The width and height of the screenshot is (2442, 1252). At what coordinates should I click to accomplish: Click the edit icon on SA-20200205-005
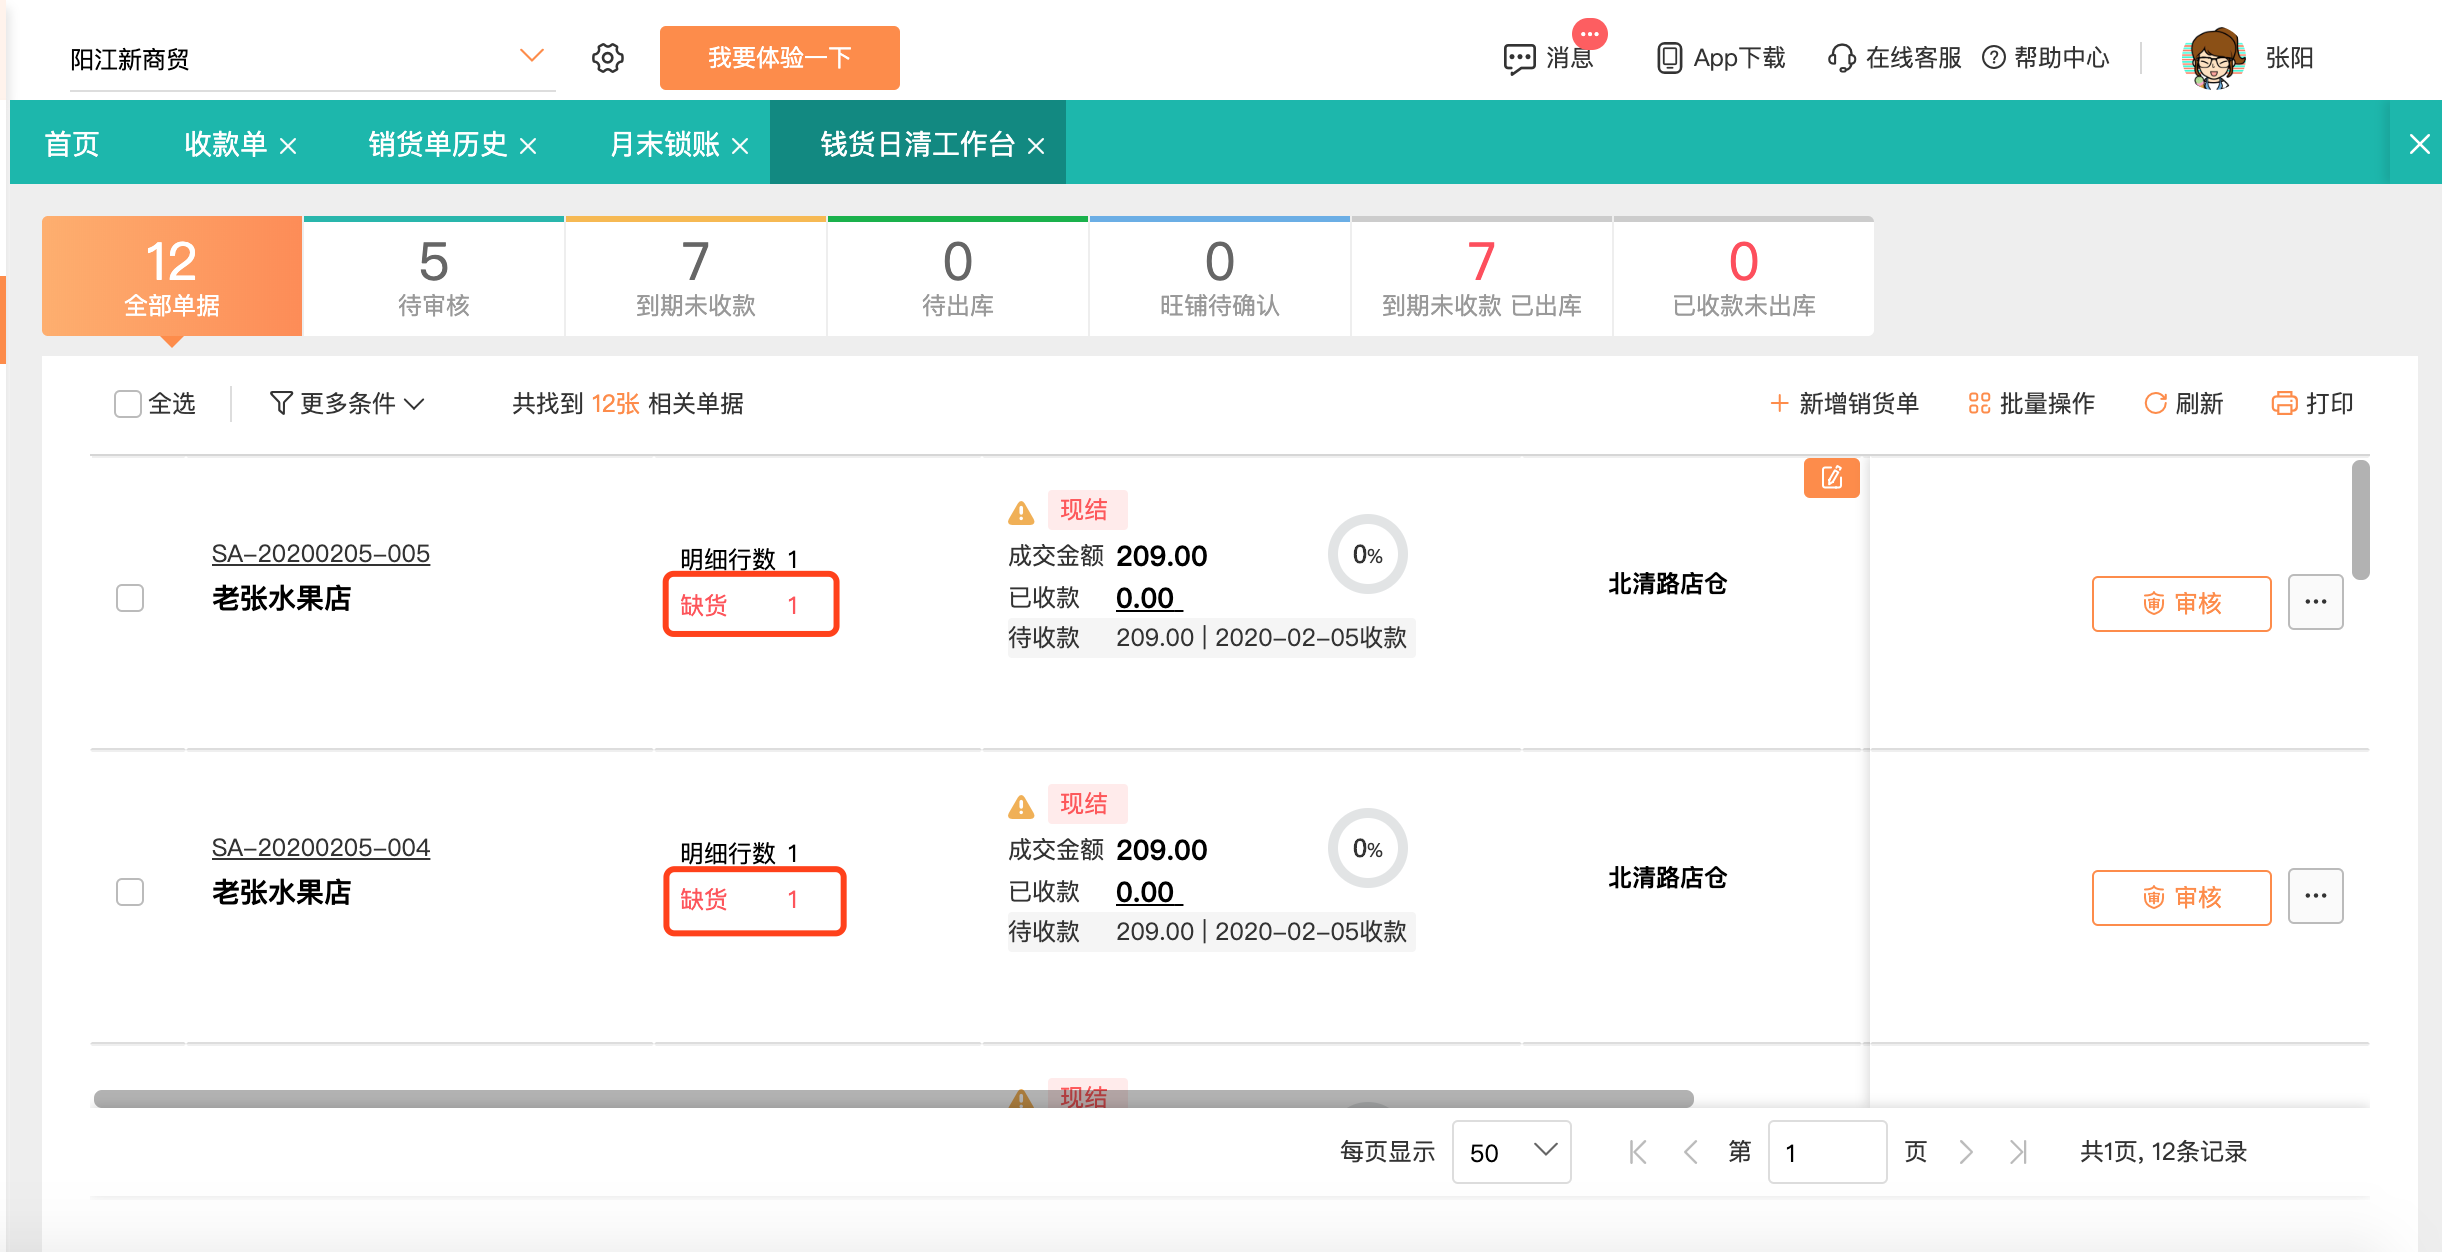pos(1831,481)
